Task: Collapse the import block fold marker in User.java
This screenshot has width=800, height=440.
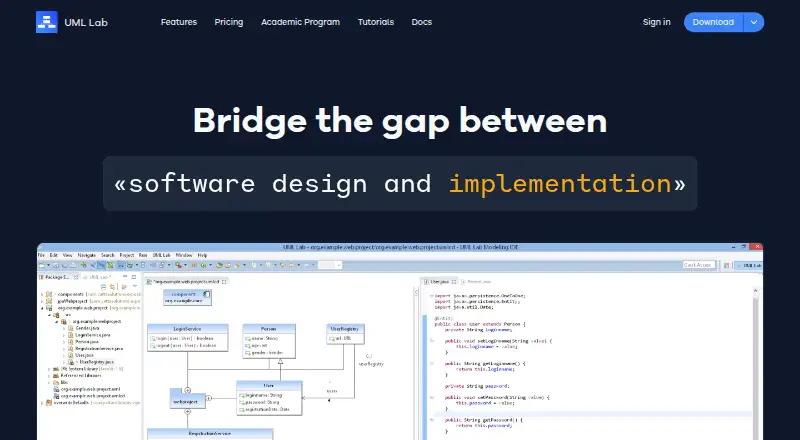Action: (x=431, y=296)
